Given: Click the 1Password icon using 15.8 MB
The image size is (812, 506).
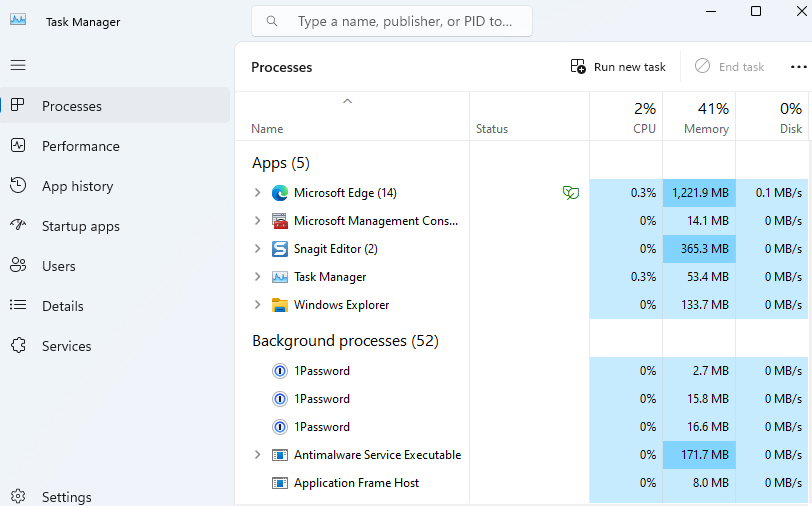Looking at the screenshot, I should pos(280,399).
